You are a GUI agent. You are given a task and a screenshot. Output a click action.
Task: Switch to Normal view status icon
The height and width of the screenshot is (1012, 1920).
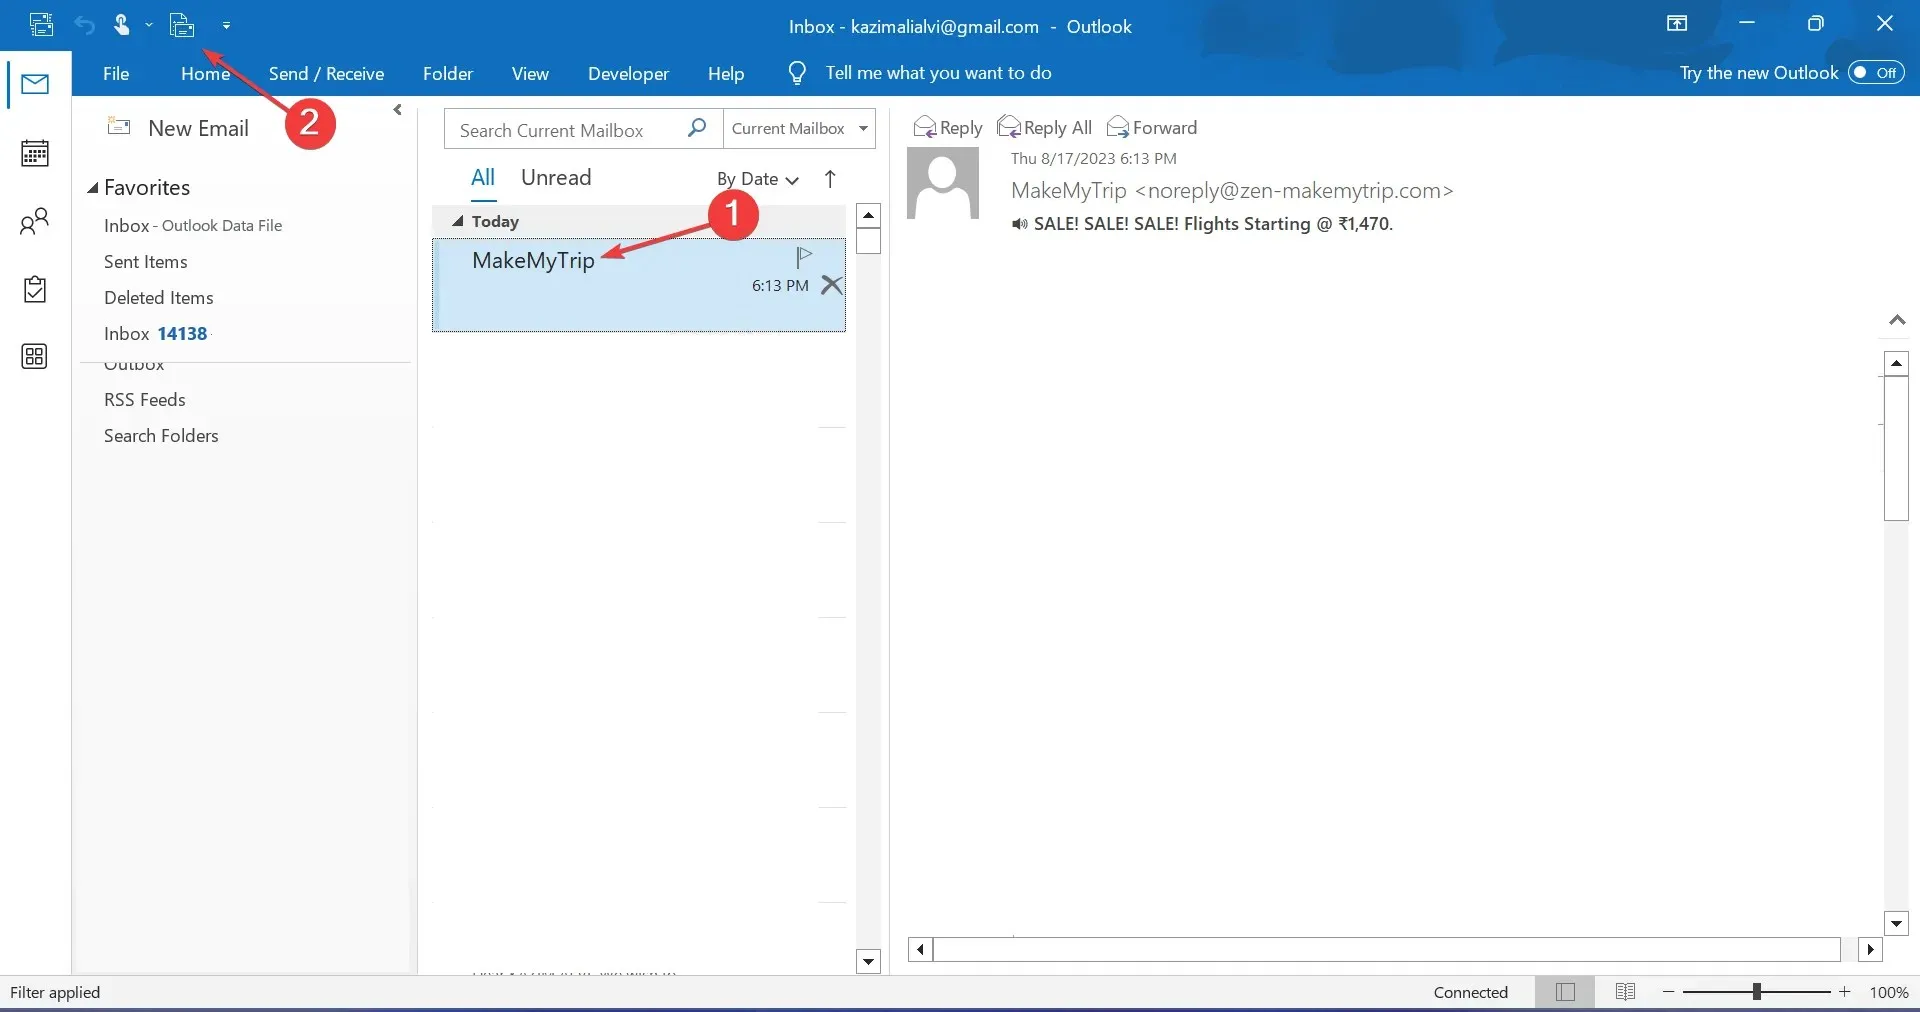point(1566,992)
